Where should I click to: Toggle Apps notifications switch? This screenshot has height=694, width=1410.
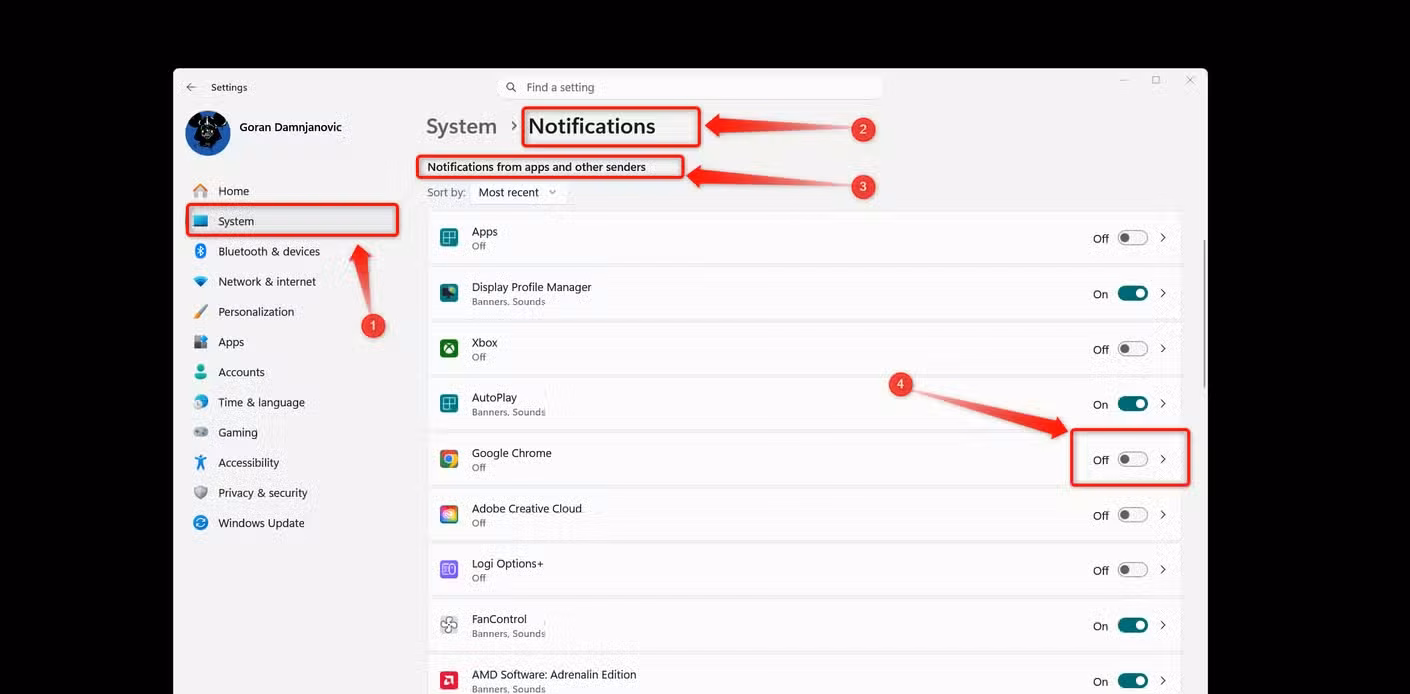coord(1133,238)
